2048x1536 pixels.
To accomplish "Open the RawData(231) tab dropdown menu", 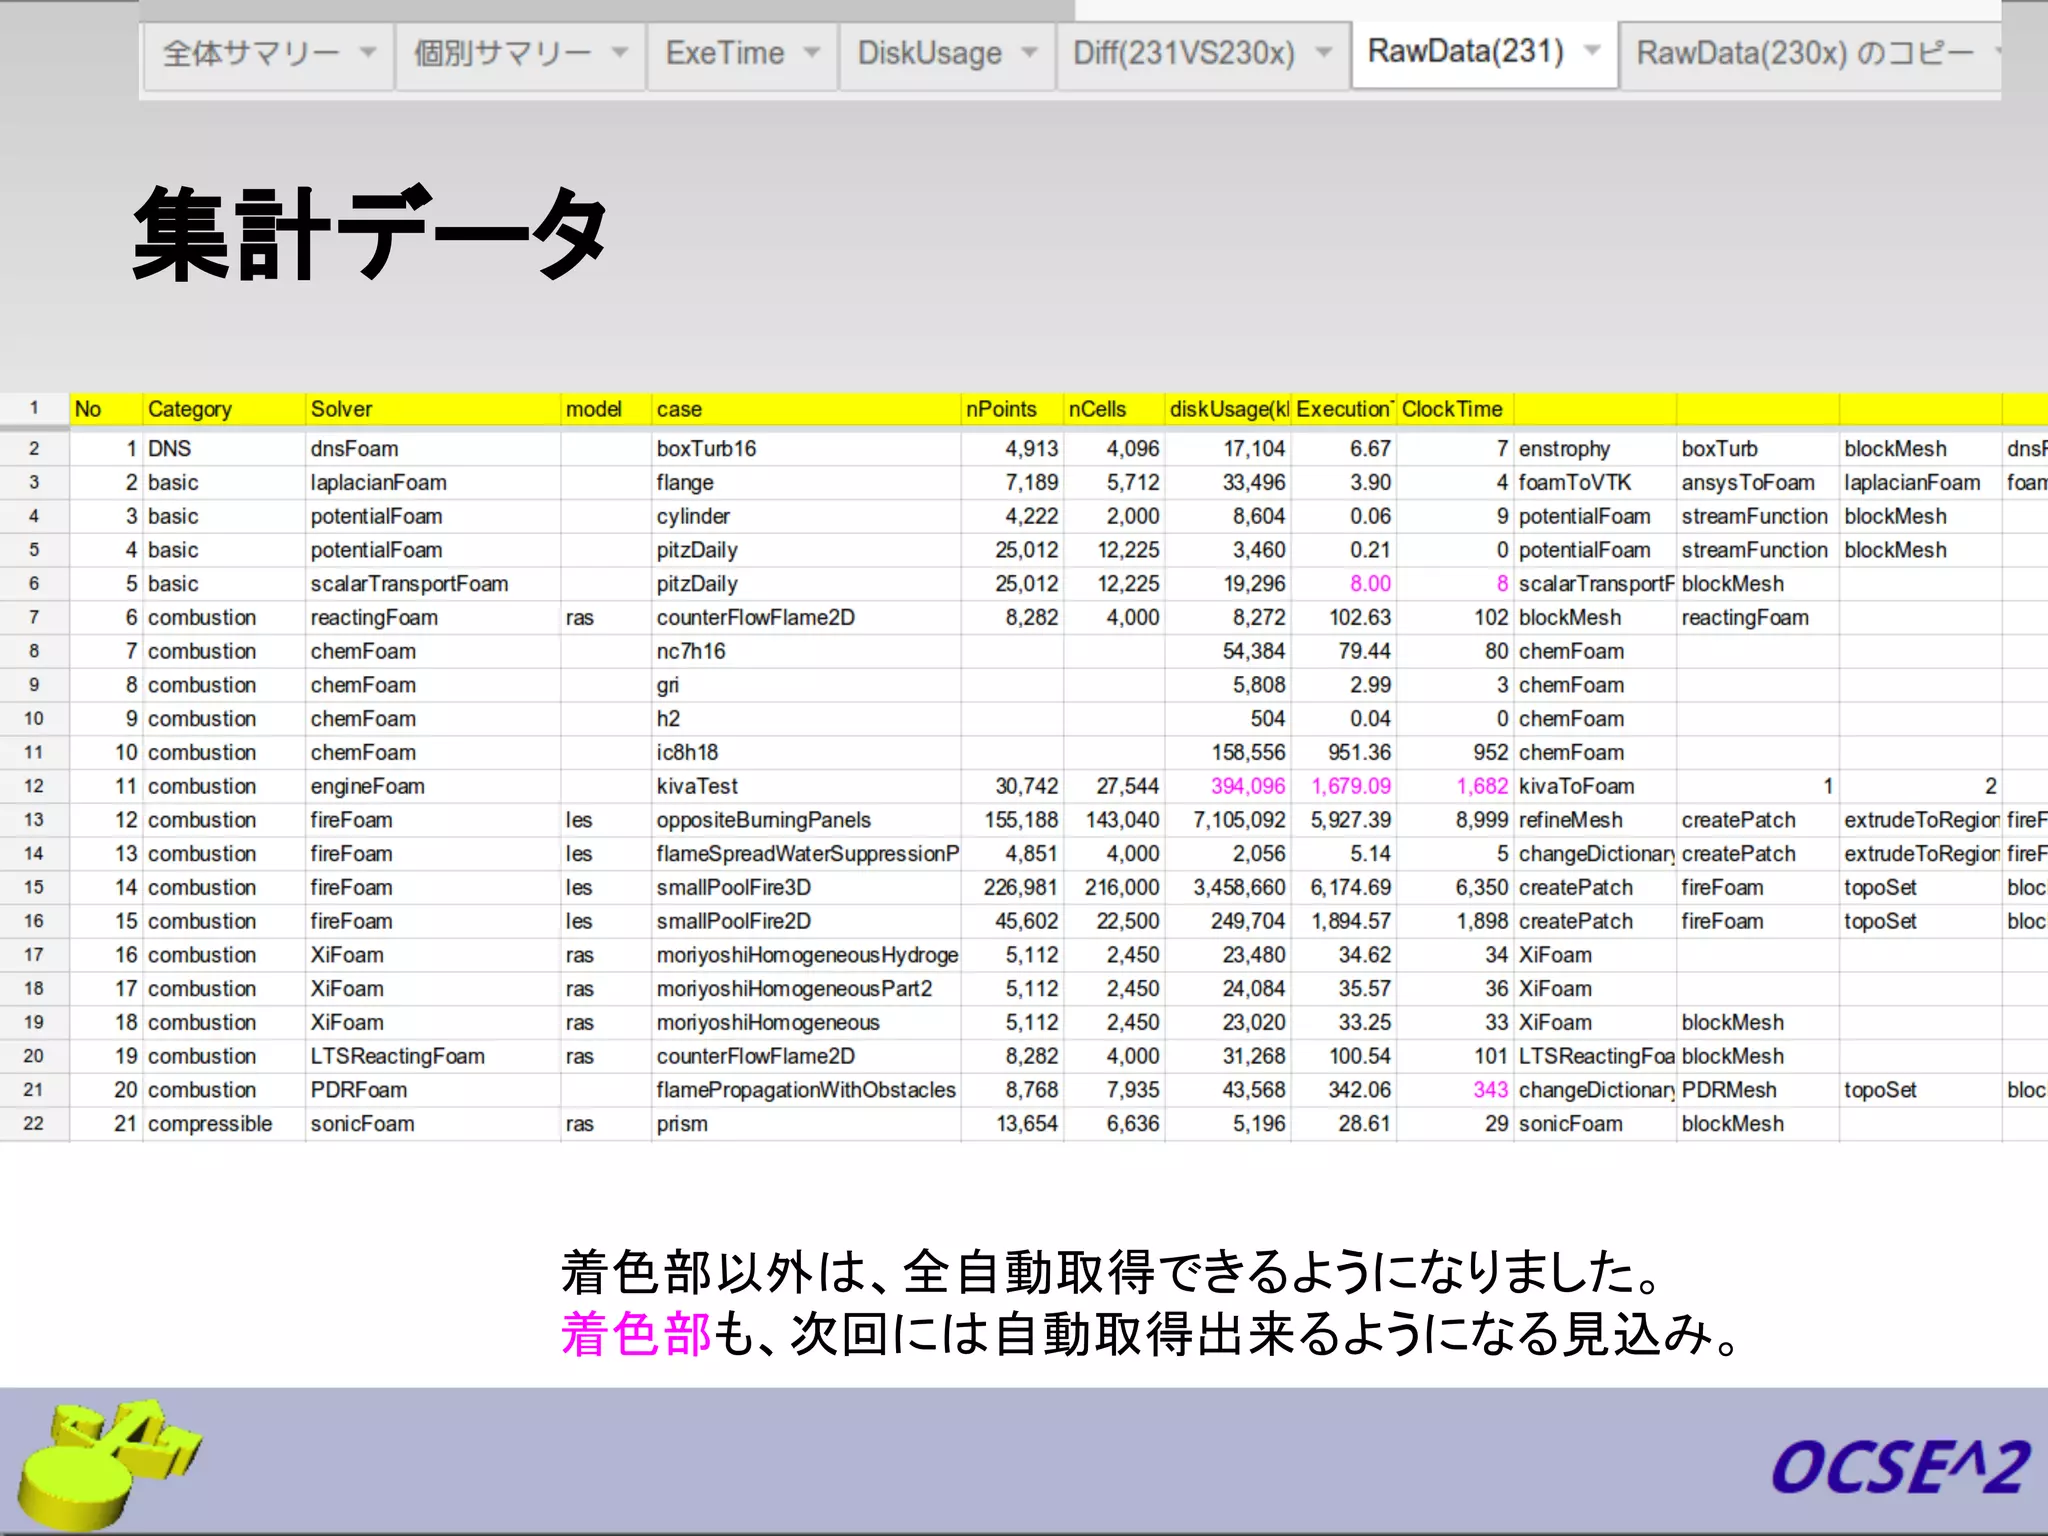I will [1589, 51].
